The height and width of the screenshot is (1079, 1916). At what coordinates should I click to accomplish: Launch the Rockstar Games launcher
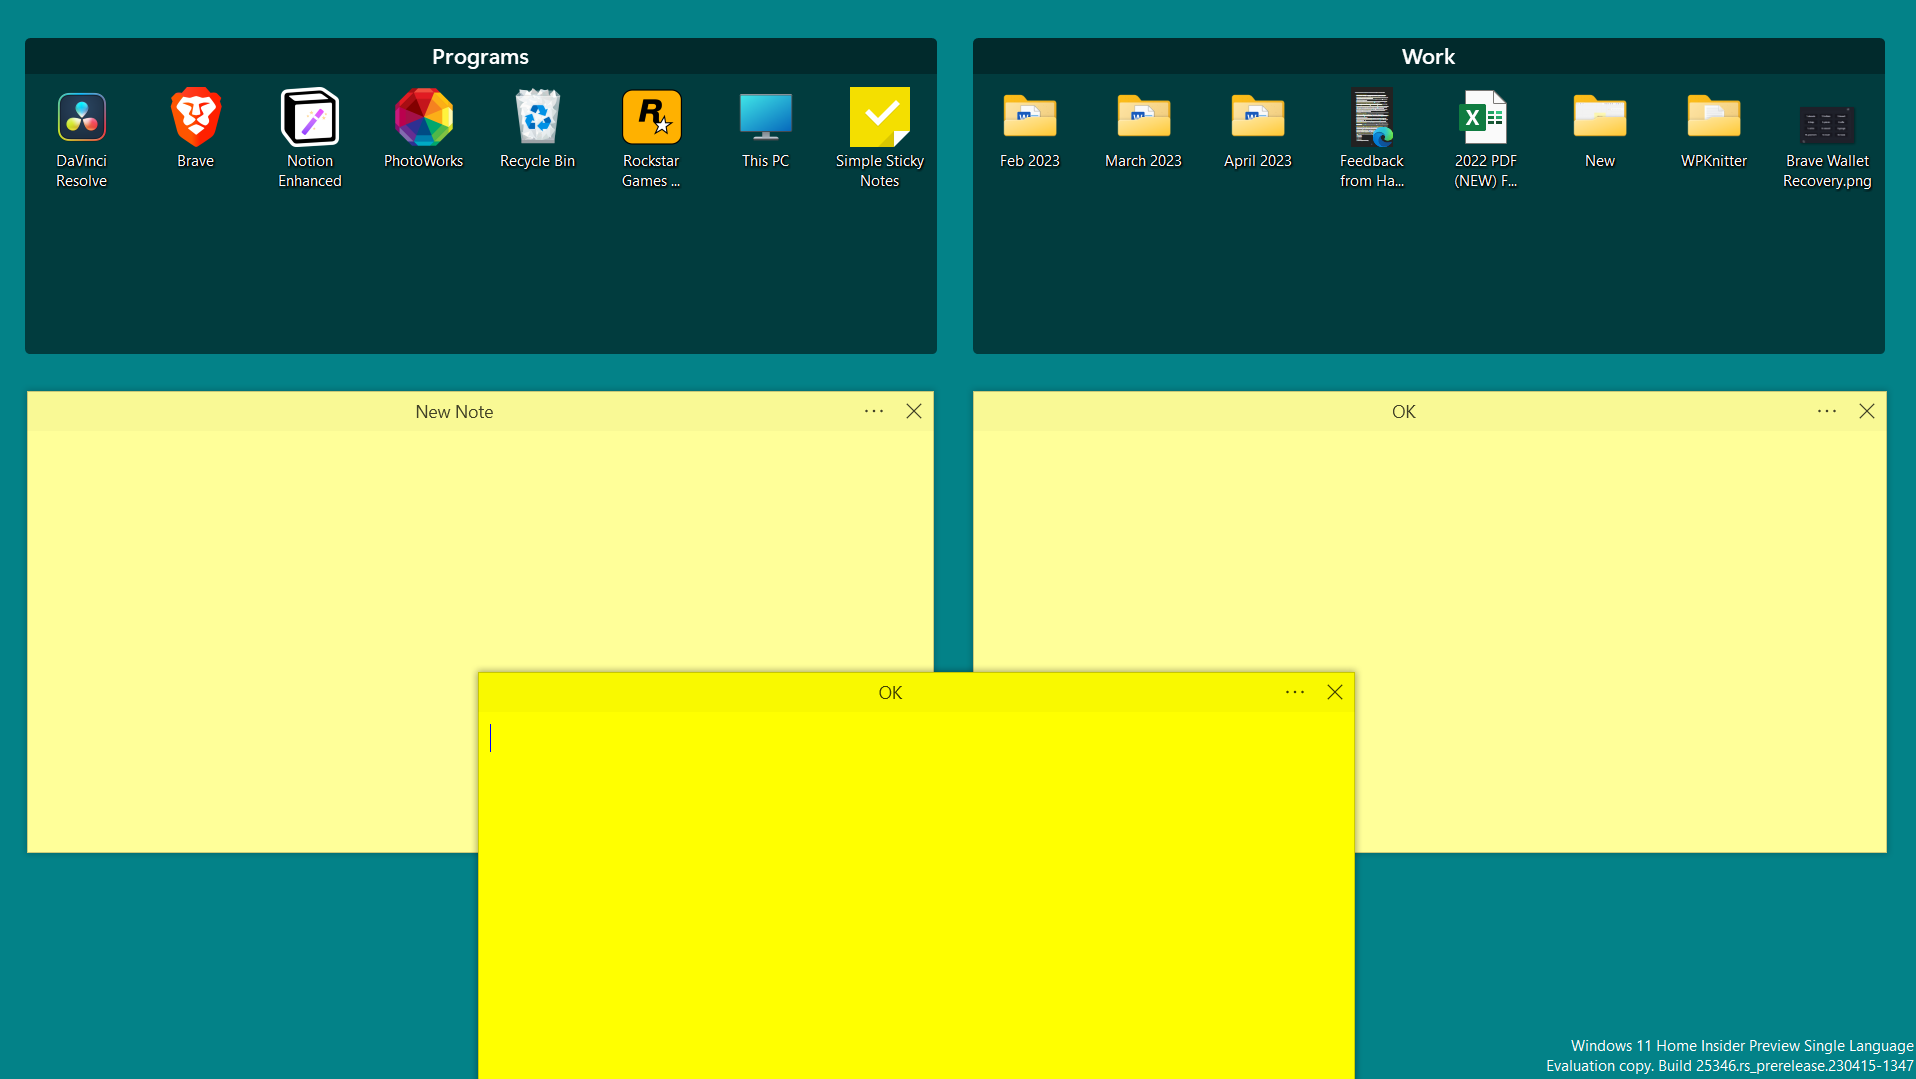point(651,117)
